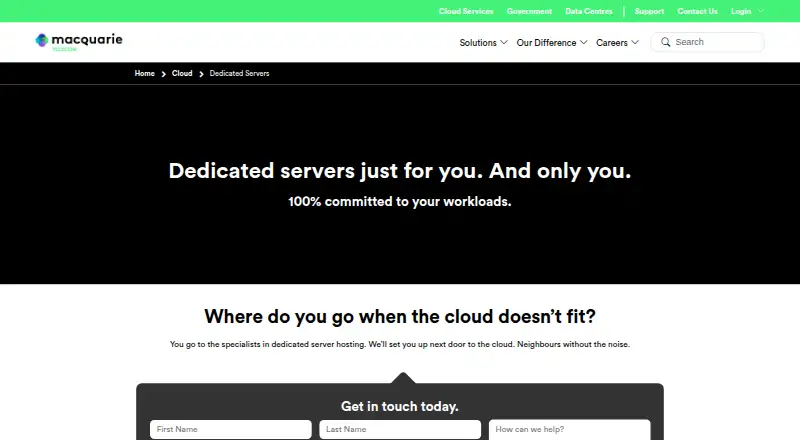Click the 'Dedicated servers just for you' heading
Viewport: 800px width, 440px height.
[x=400, y=171]
